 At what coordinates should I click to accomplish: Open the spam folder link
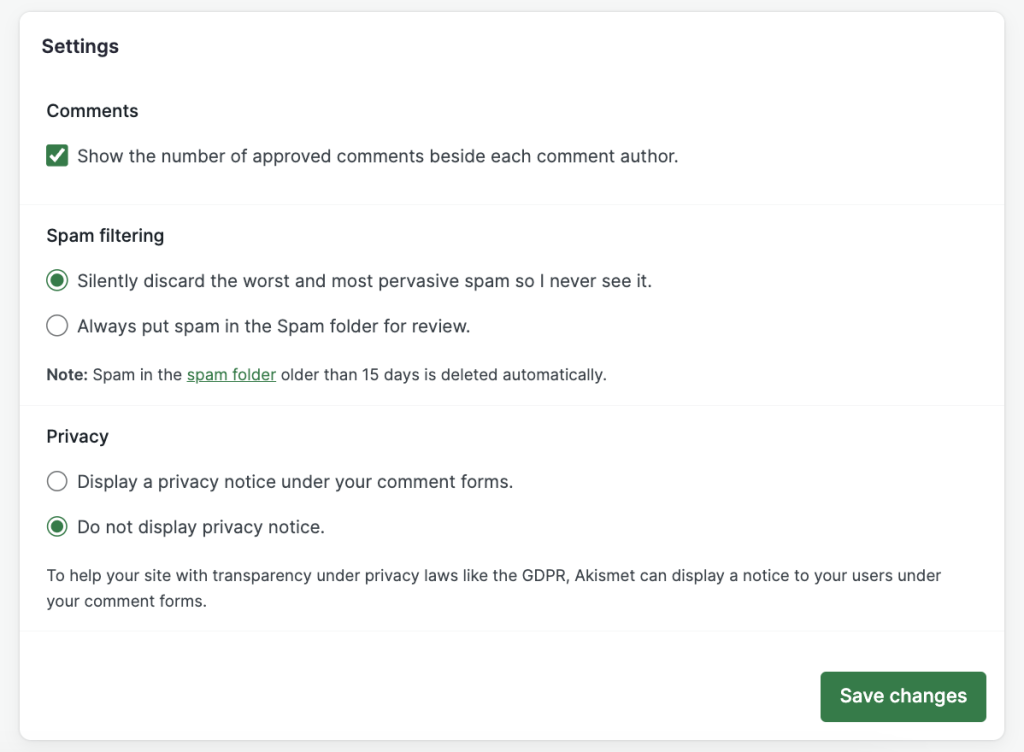click(x=231, y=374)
